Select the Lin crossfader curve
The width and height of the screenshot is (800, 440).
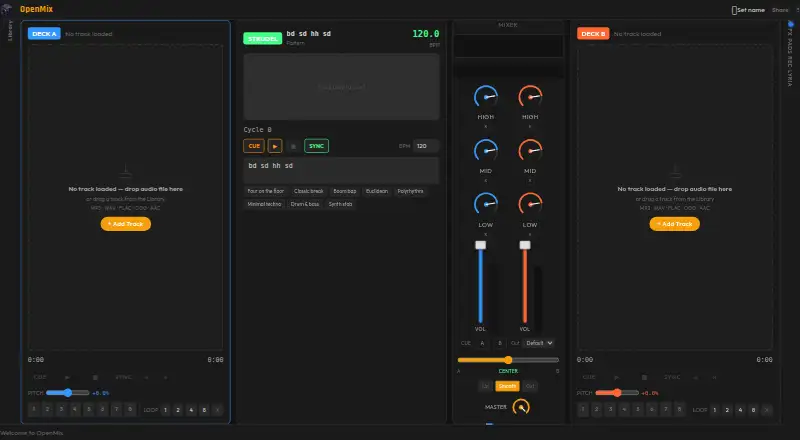pos(485,386)
